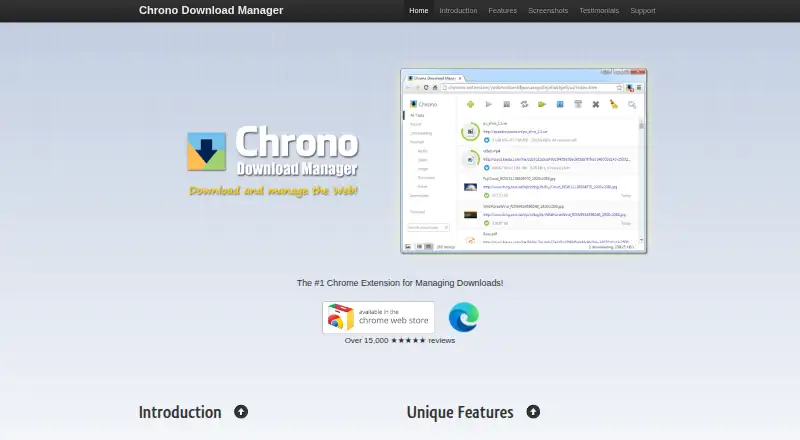This screenshot has height=440, width=800.
Task: Click the browser reload icon in preview window
Action: 426,88
